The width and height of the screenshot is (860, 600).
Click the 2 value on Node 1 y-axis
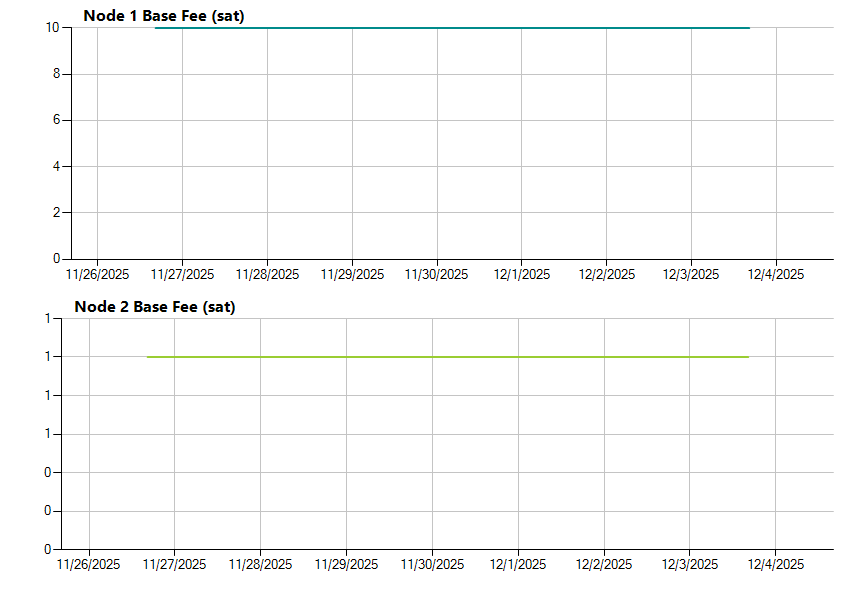click(x=57, y=212)
